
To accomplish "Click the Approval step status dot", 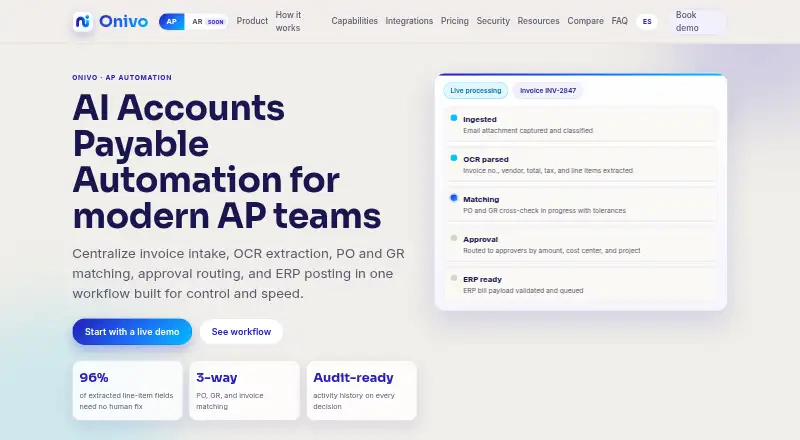I will click(454, 238).
